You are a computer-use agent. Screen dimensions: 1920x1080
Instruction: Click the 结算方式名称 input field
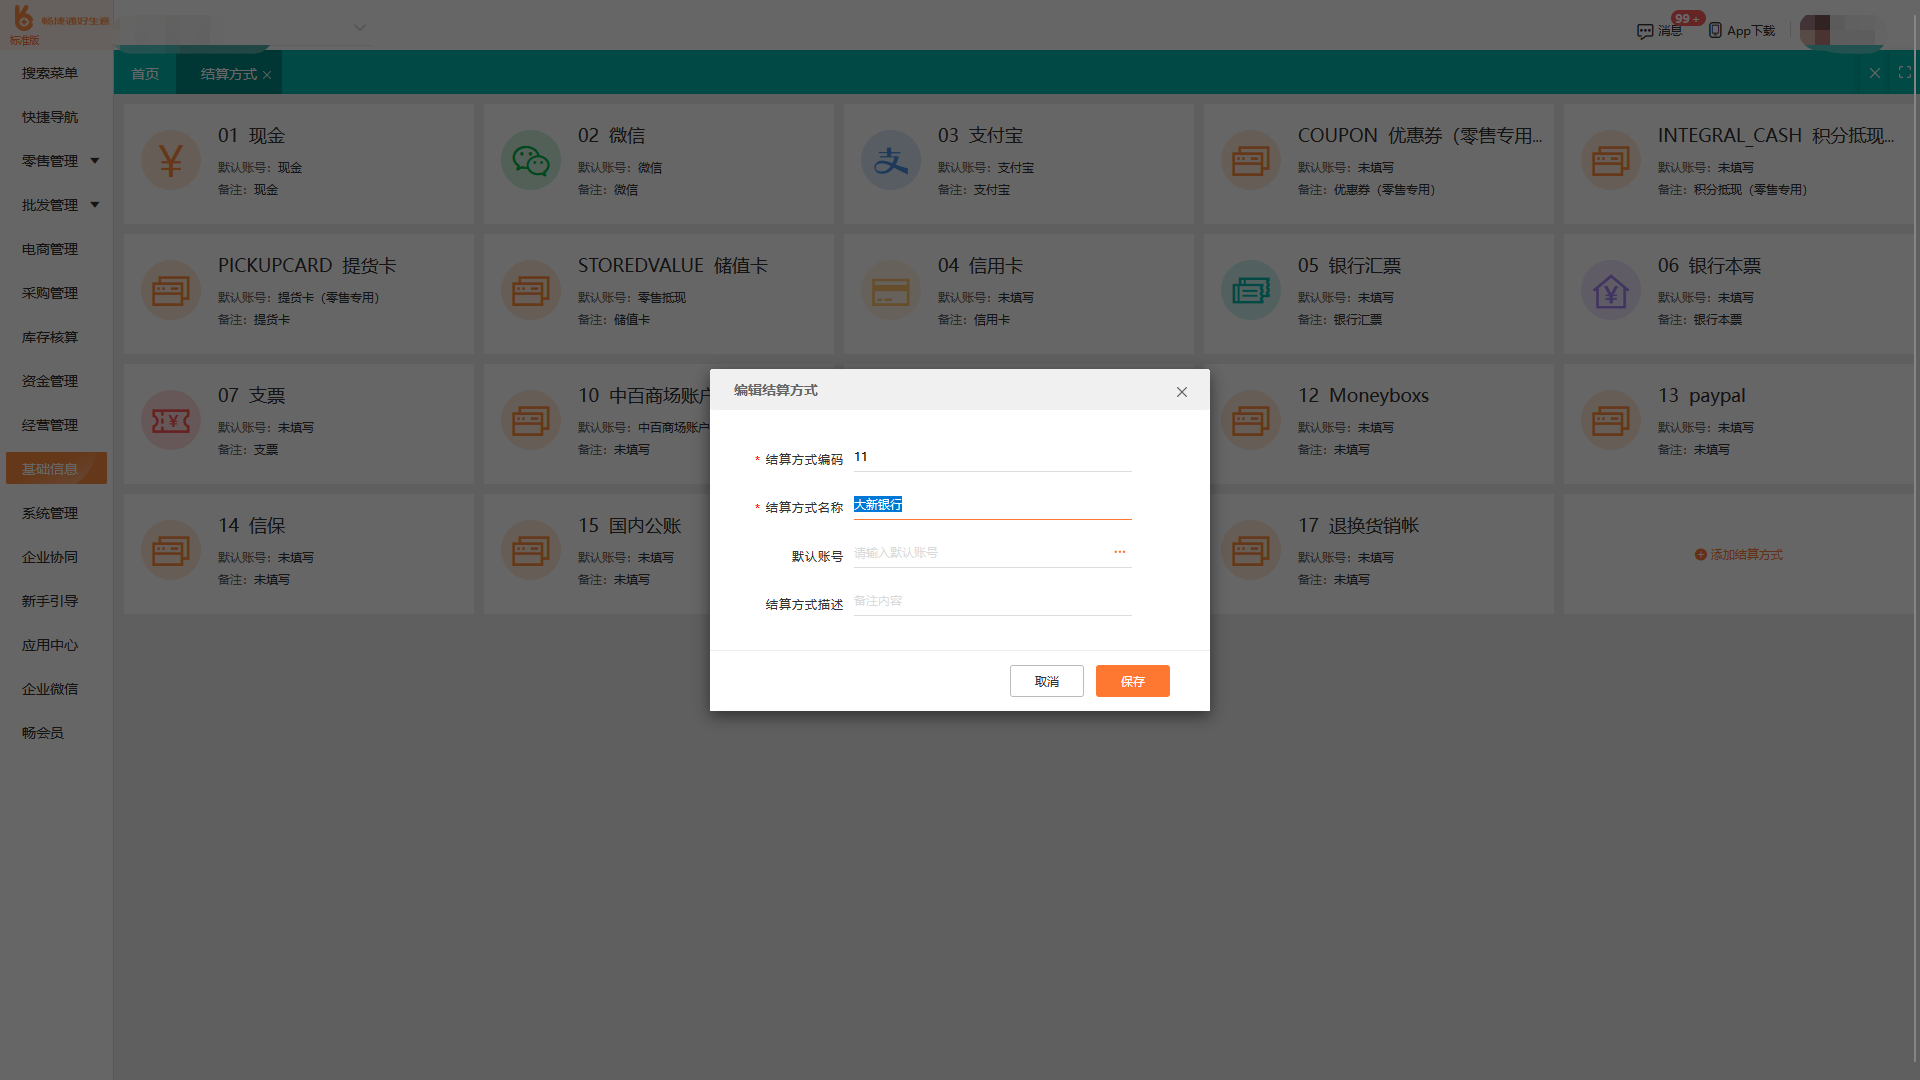pyautogui.click(x=989, y=505)
